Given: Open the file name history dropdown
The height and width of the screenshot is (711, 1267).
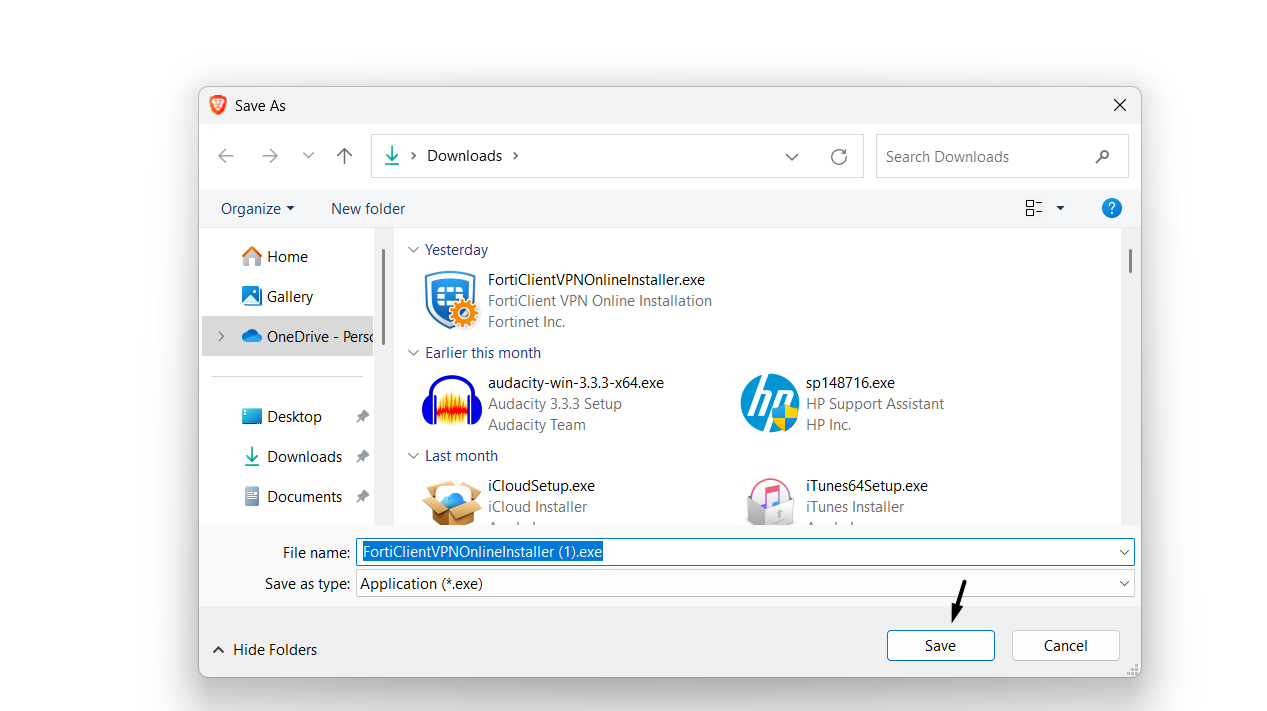Looking at the screenshot, I should pyautogui.click(x=1124, y=552).
